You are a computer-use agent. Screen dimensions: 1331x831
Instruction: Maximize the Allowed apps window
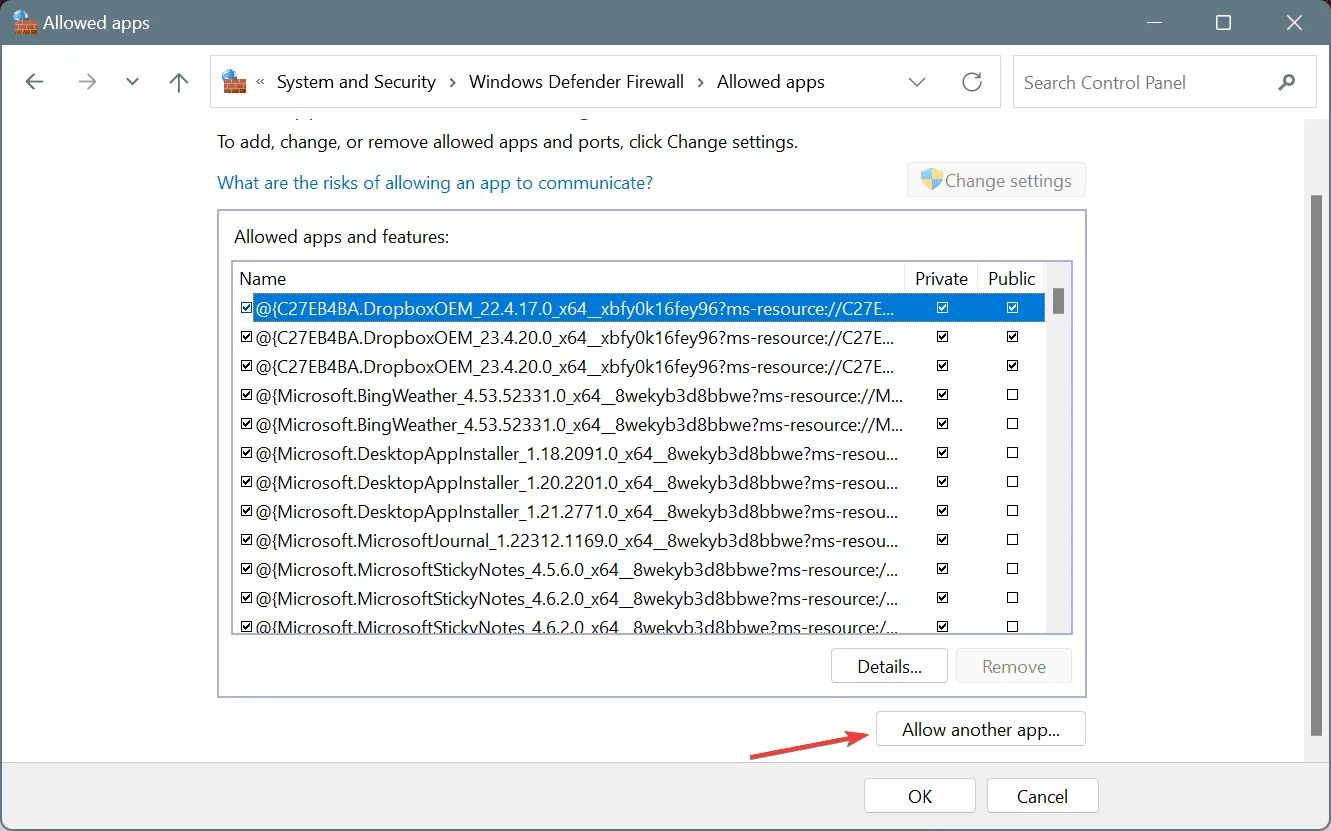click(x=1223, y=22)
